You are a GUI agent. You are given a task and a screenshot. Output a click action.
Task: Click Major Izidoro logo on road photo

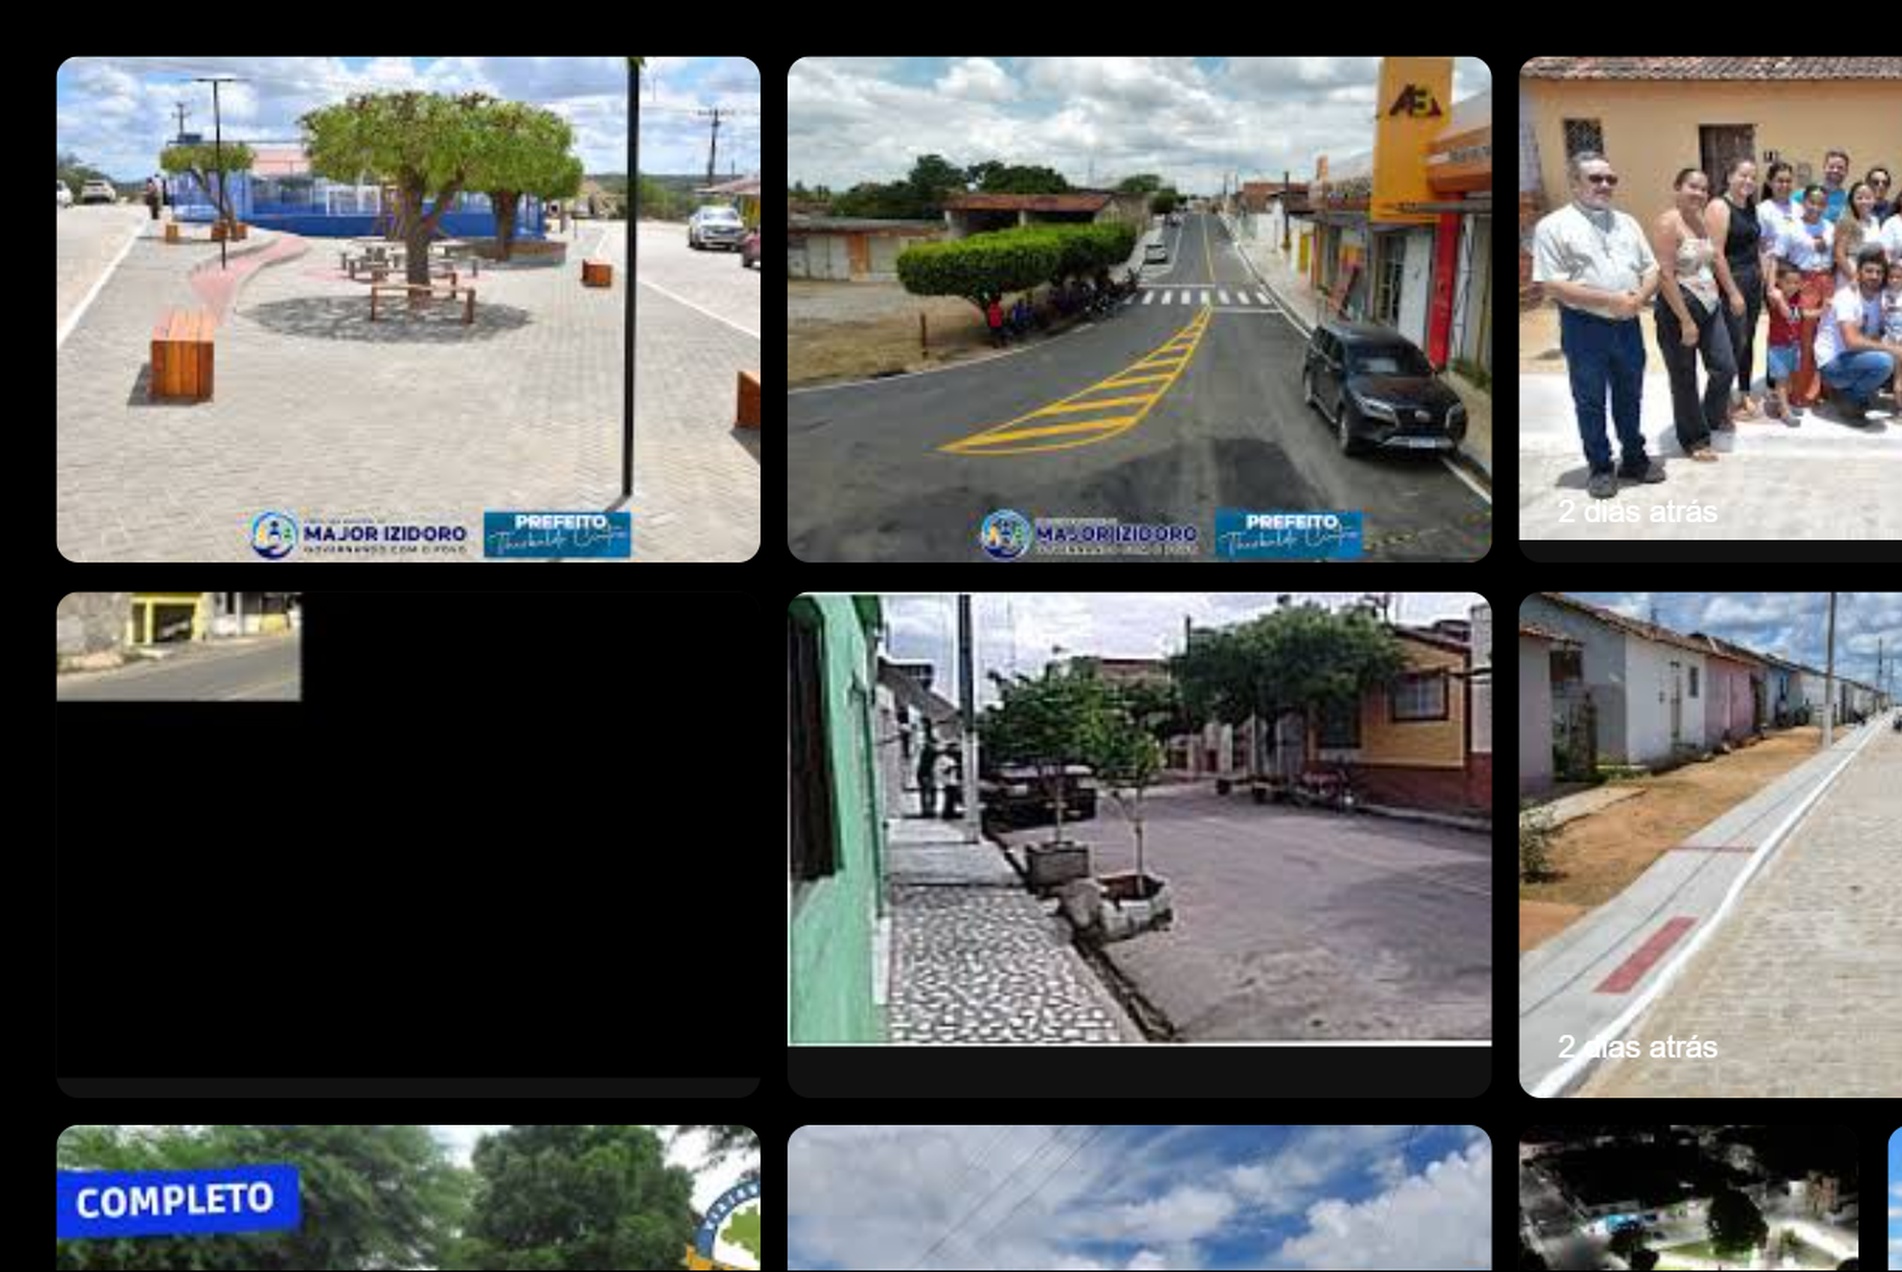(x=1089, y=534)
